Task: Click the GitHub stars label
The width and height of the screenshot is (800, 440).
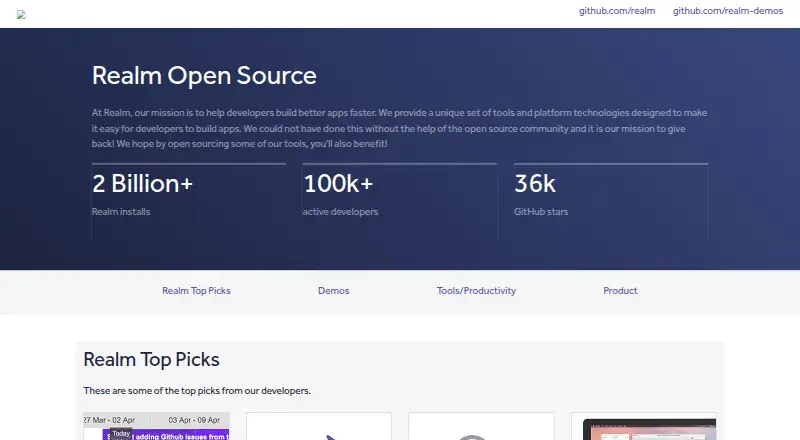Action: (x=541, y=212)
